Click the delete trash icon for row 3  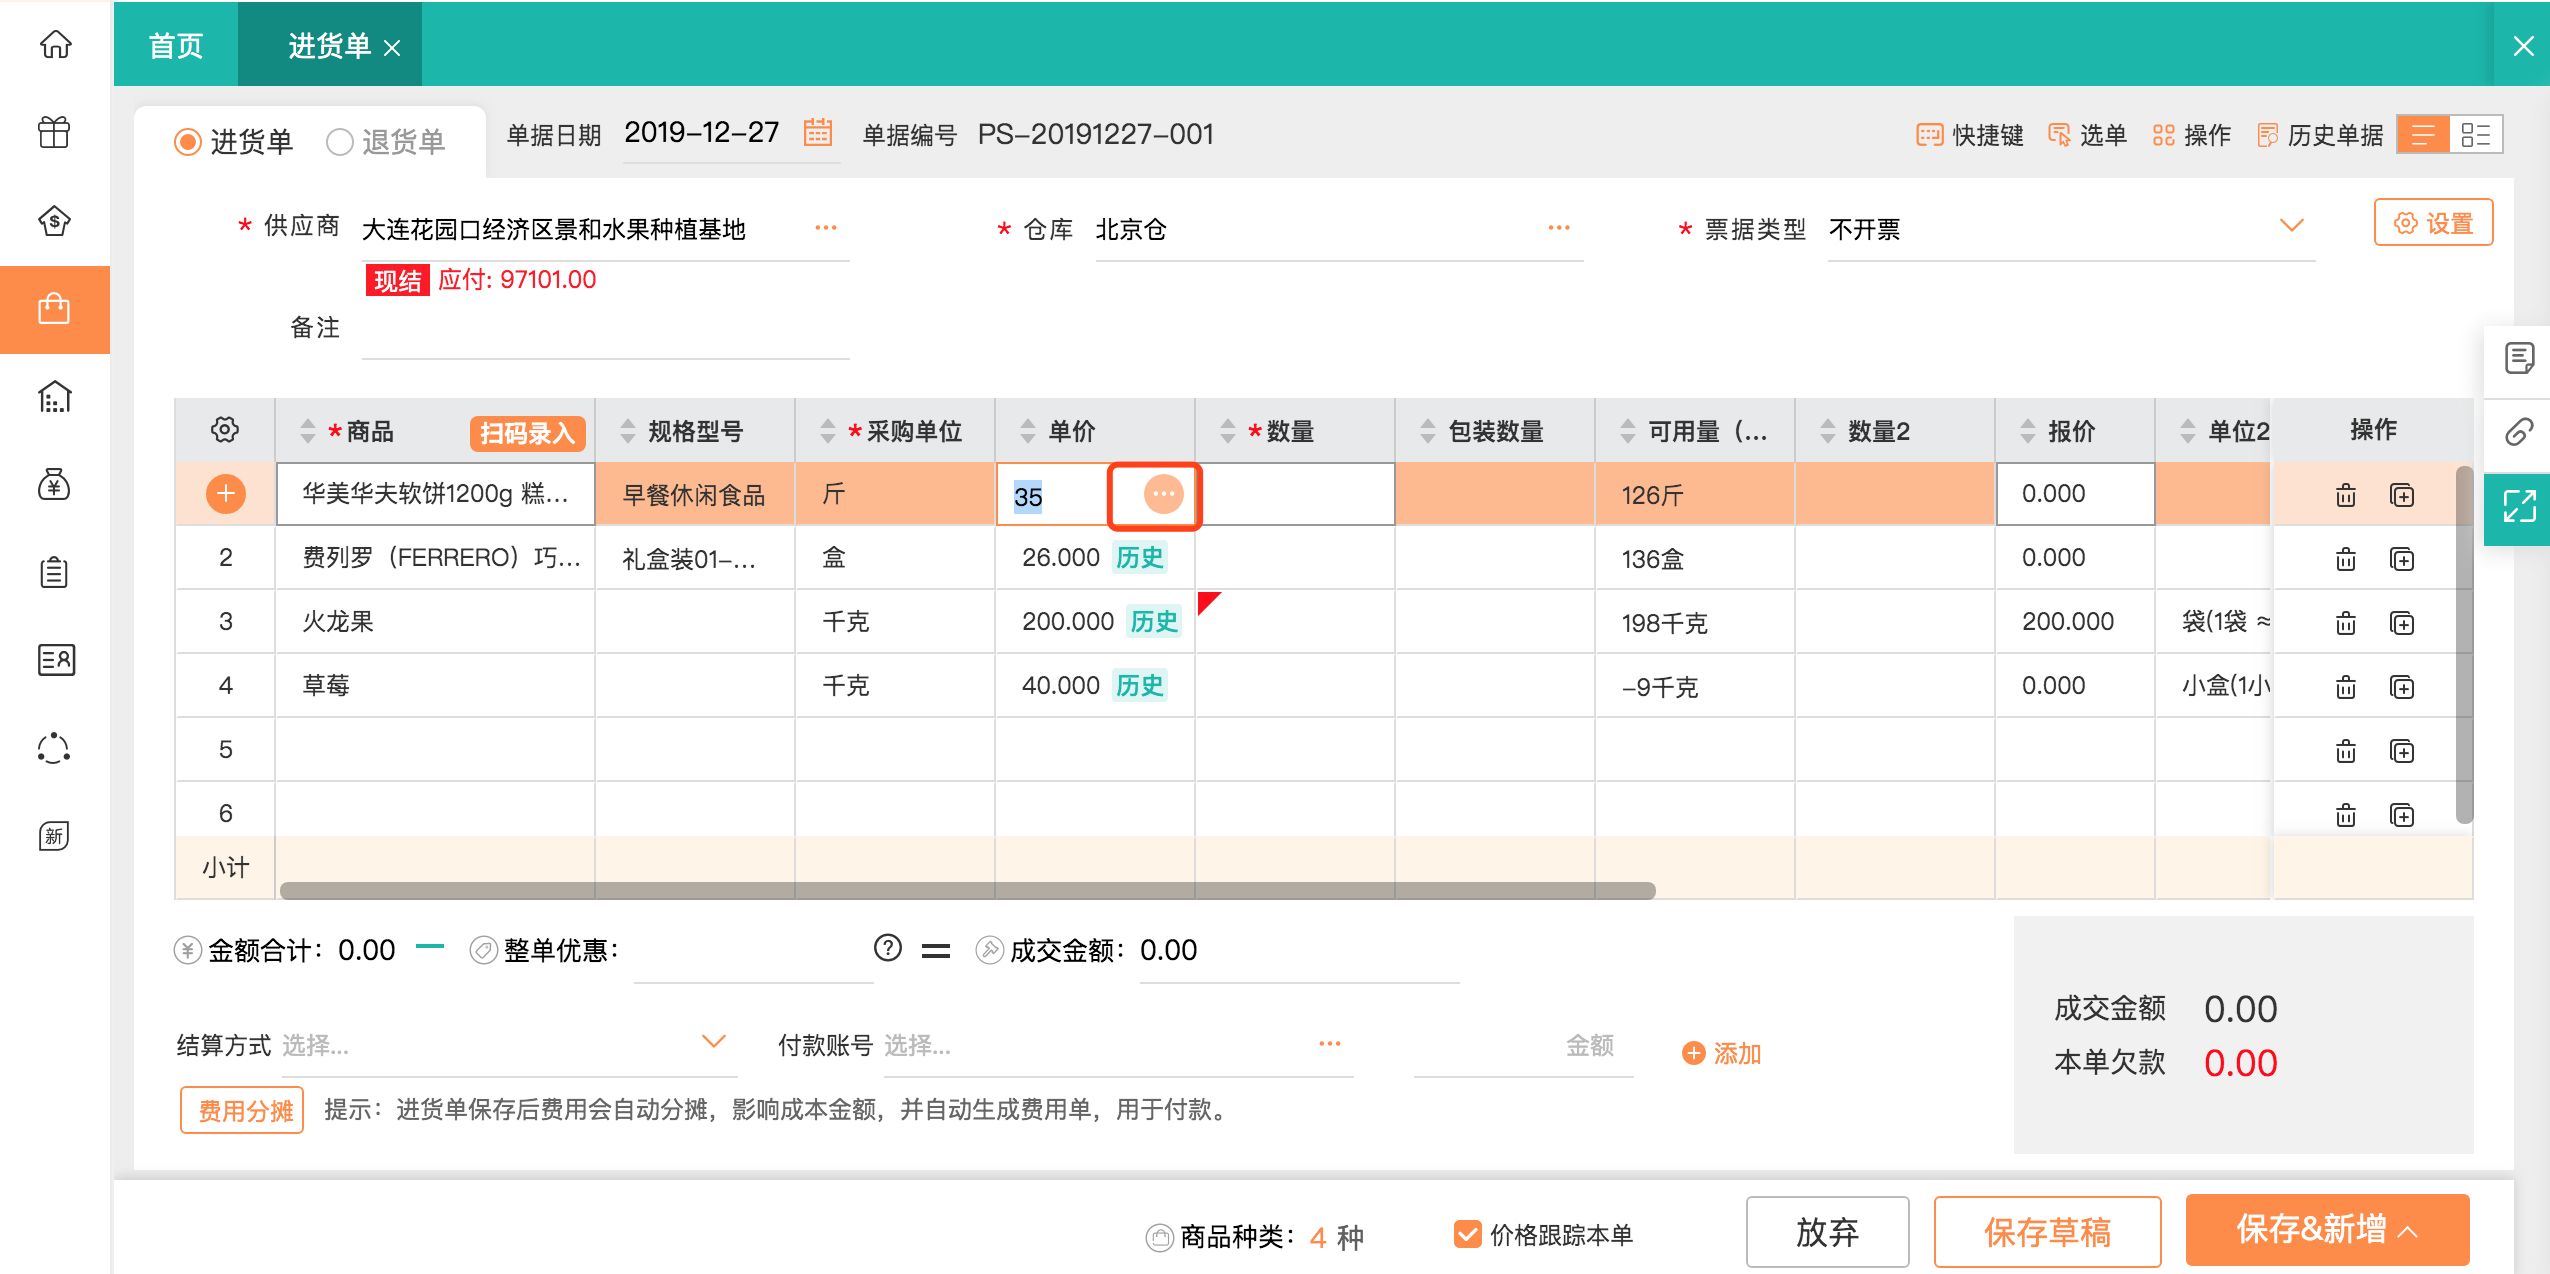[x=2343, y=622]
